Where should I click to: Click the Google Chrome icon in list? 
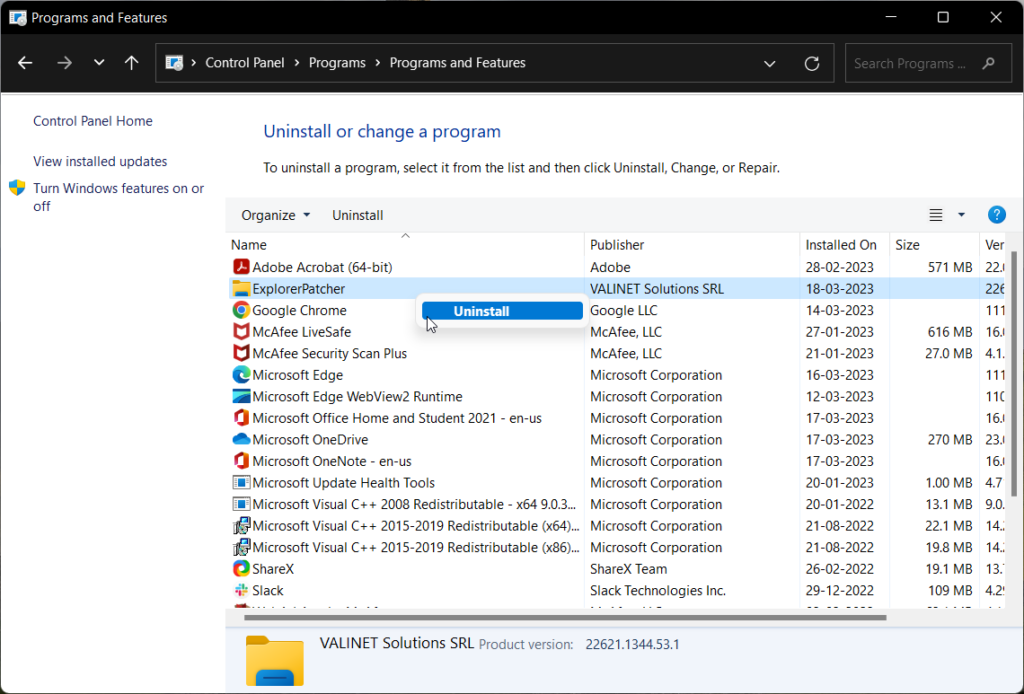click(241, 310)
